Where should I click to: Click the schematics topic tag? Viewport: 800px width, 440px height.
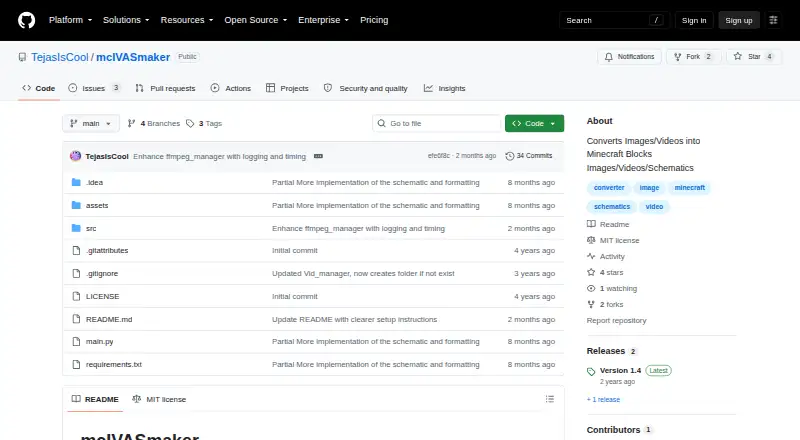(x=612, y=207)
